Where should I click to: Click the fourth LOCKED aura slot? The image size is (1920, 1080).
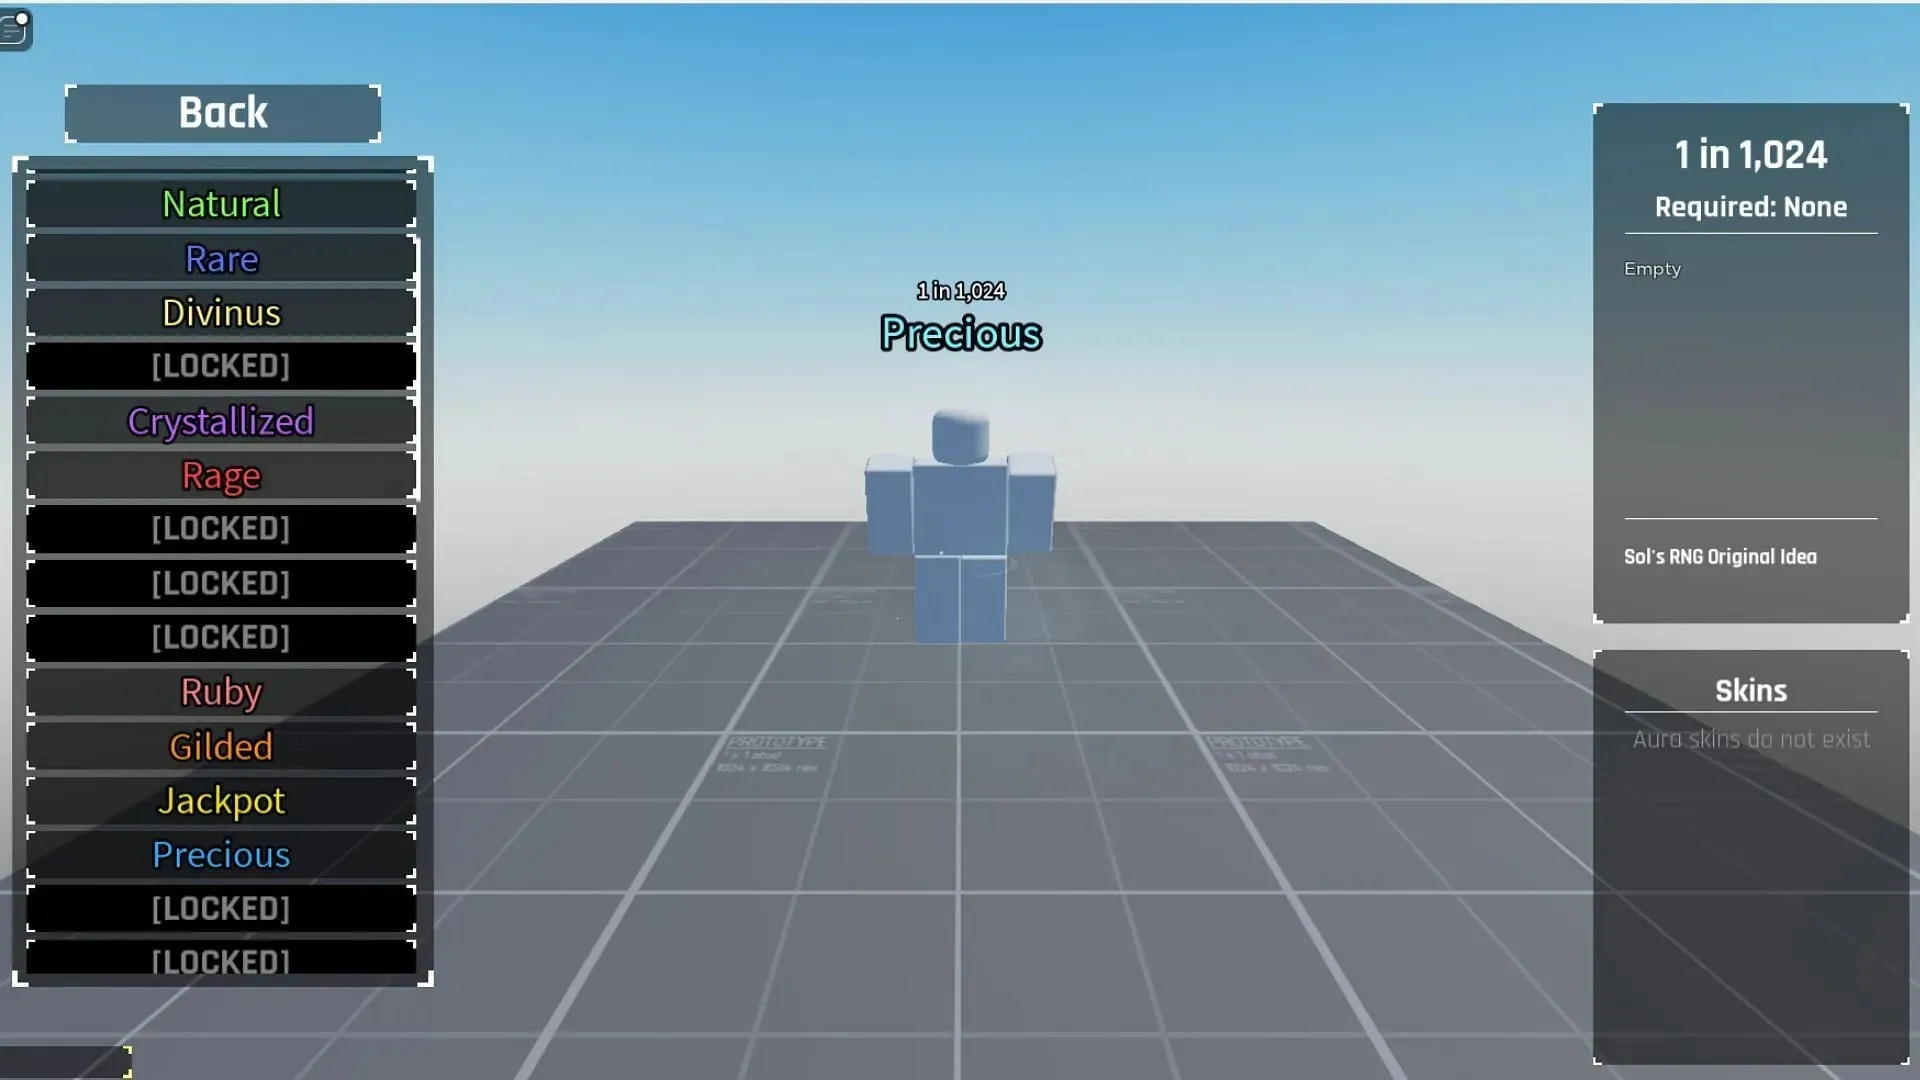click(220, 637)
